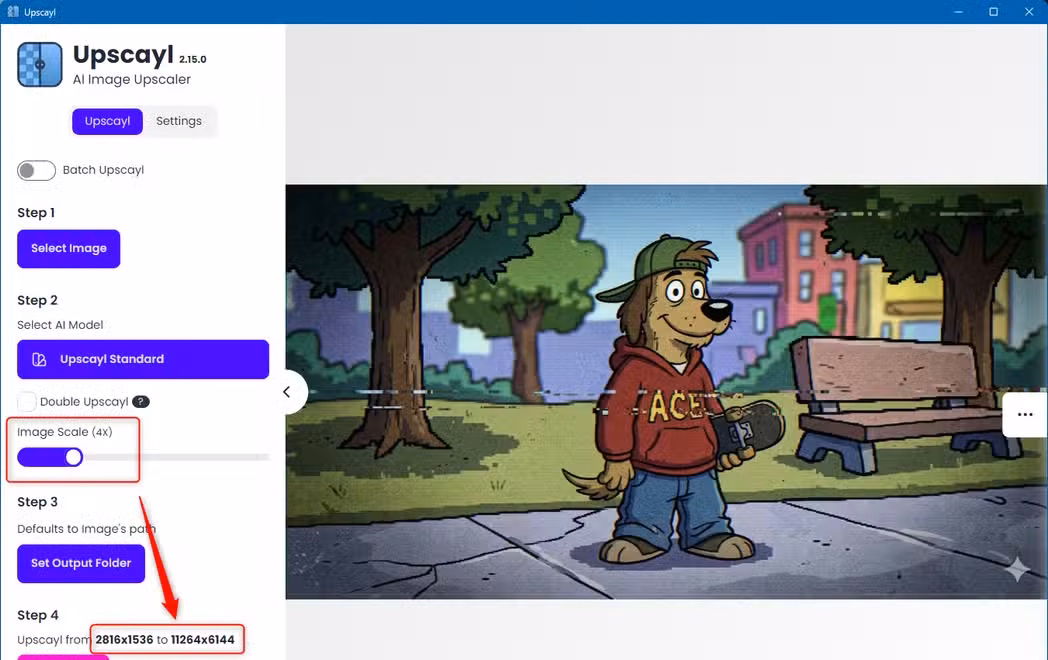Click the target resolution 11264x6144

coord(203,639)
